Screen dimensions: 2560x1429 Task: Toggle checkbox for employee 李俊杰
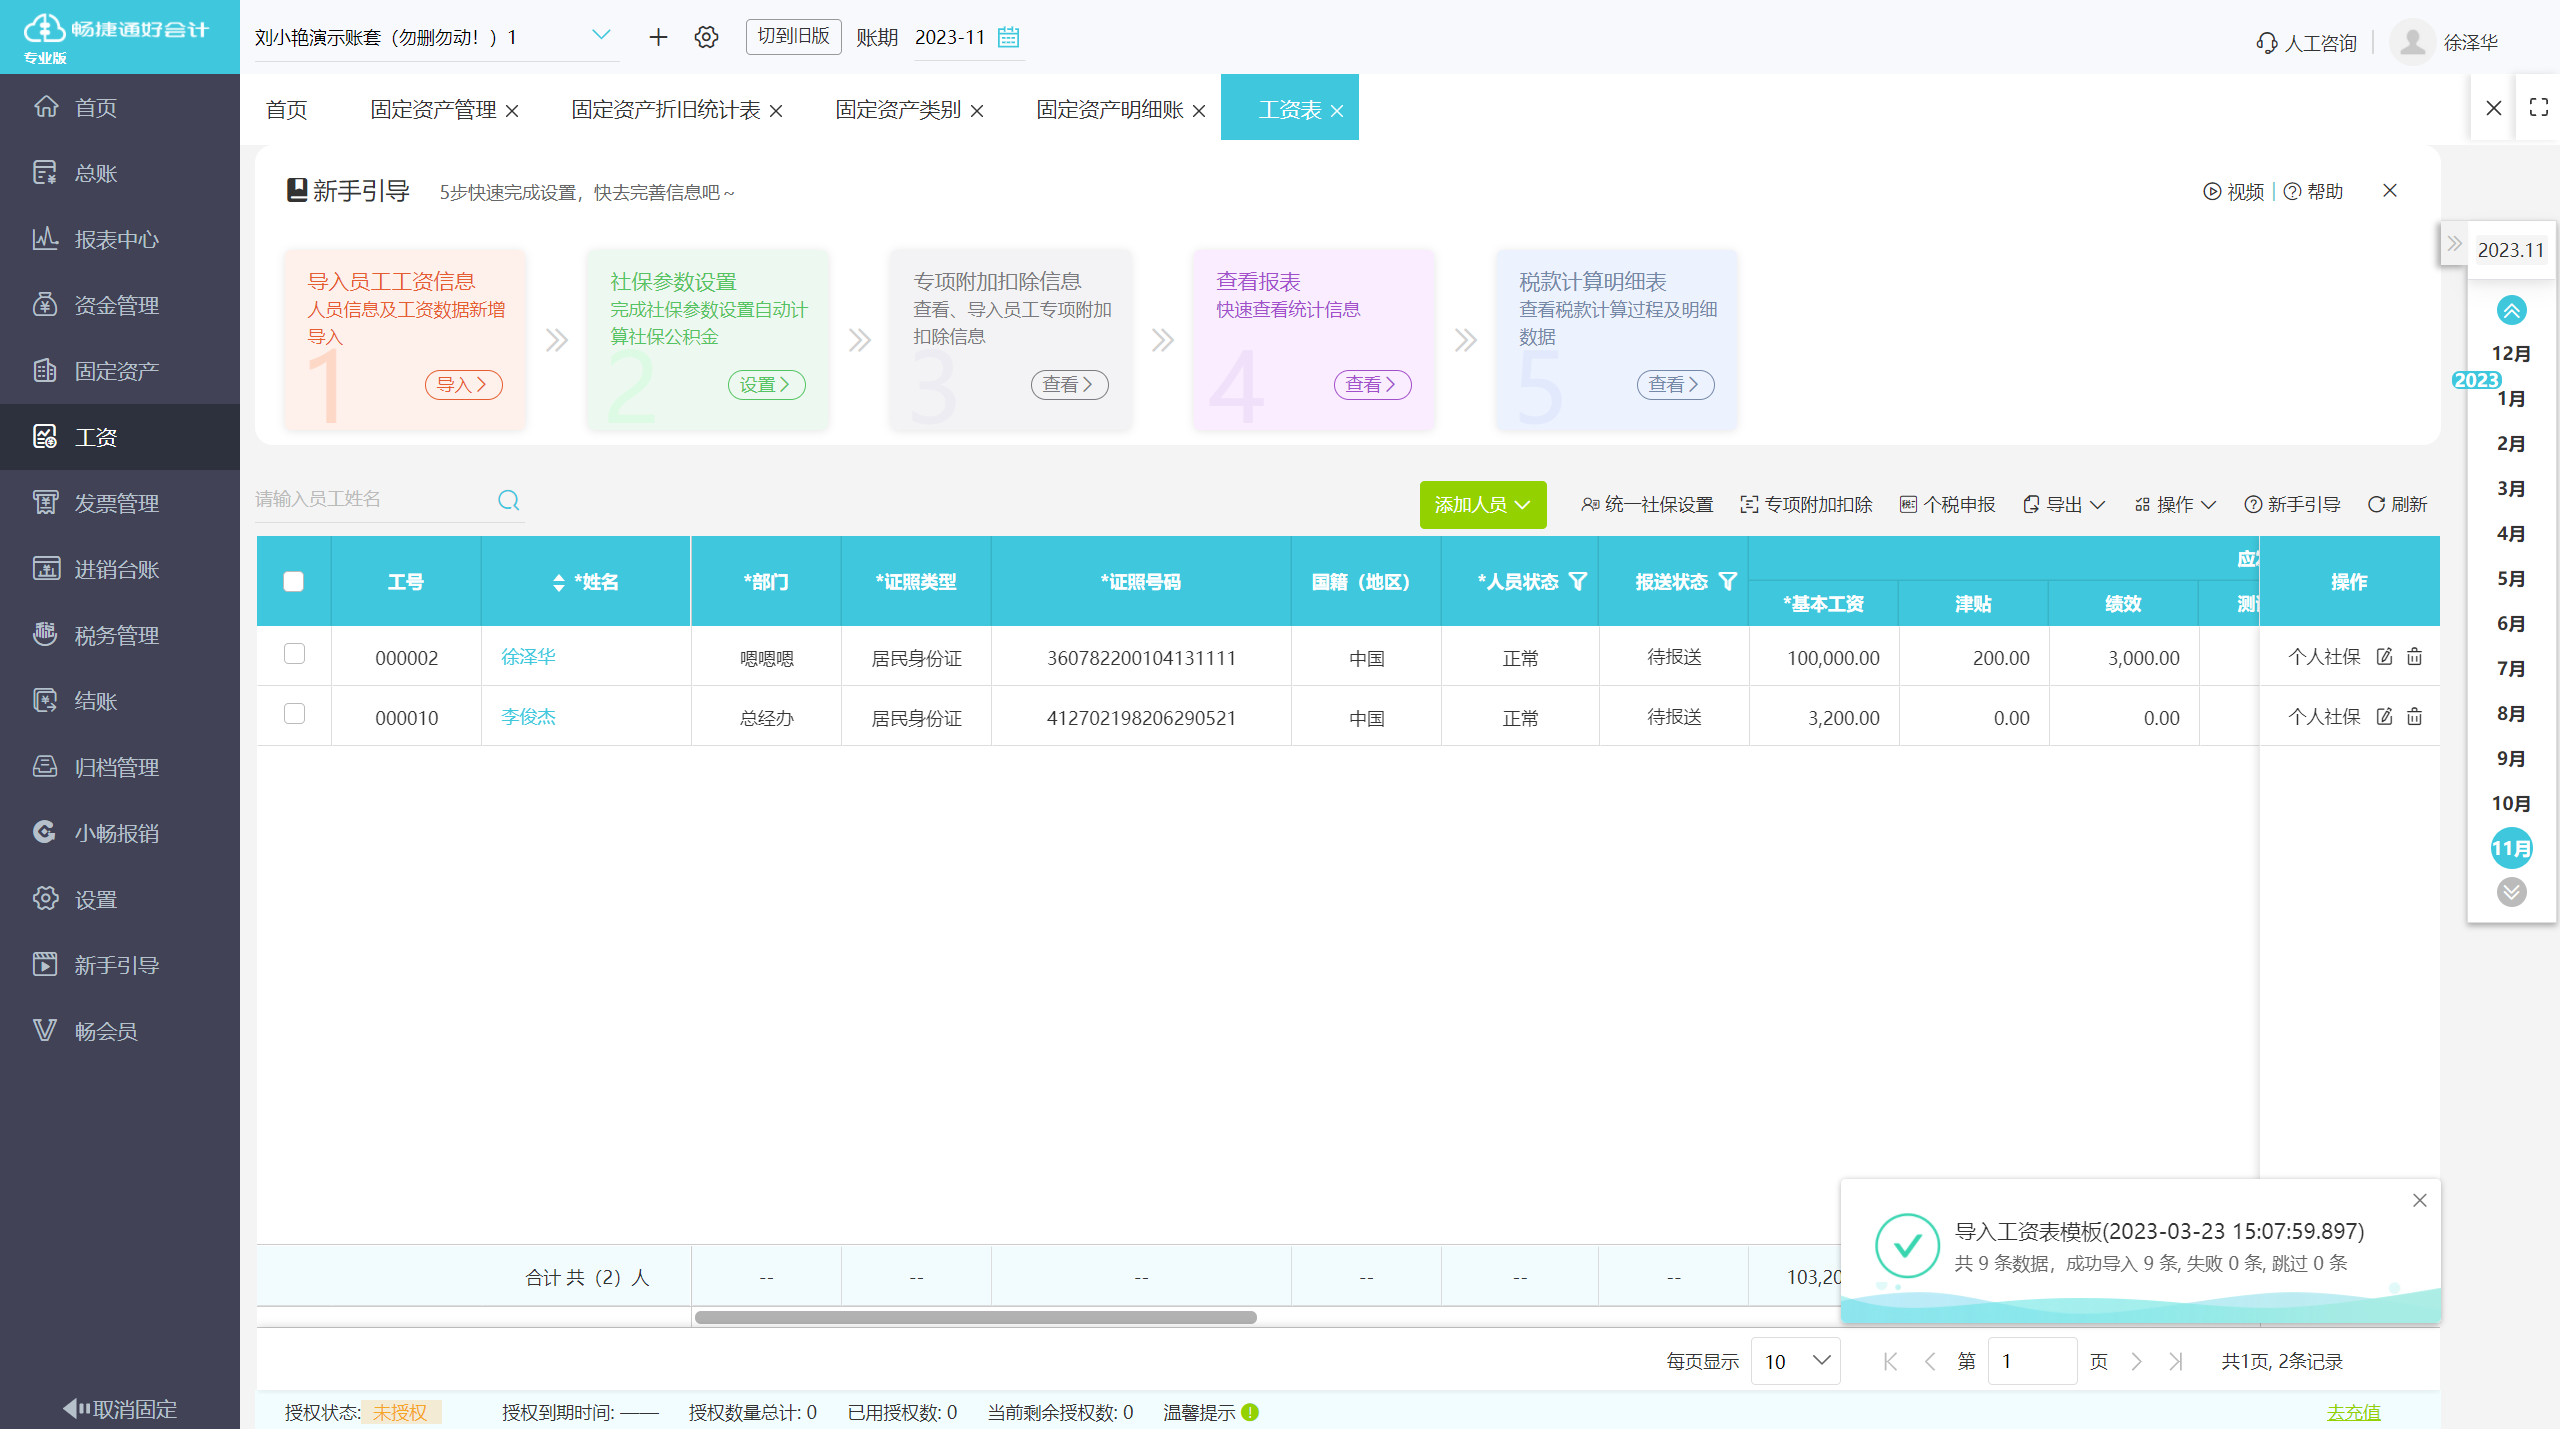295,714
